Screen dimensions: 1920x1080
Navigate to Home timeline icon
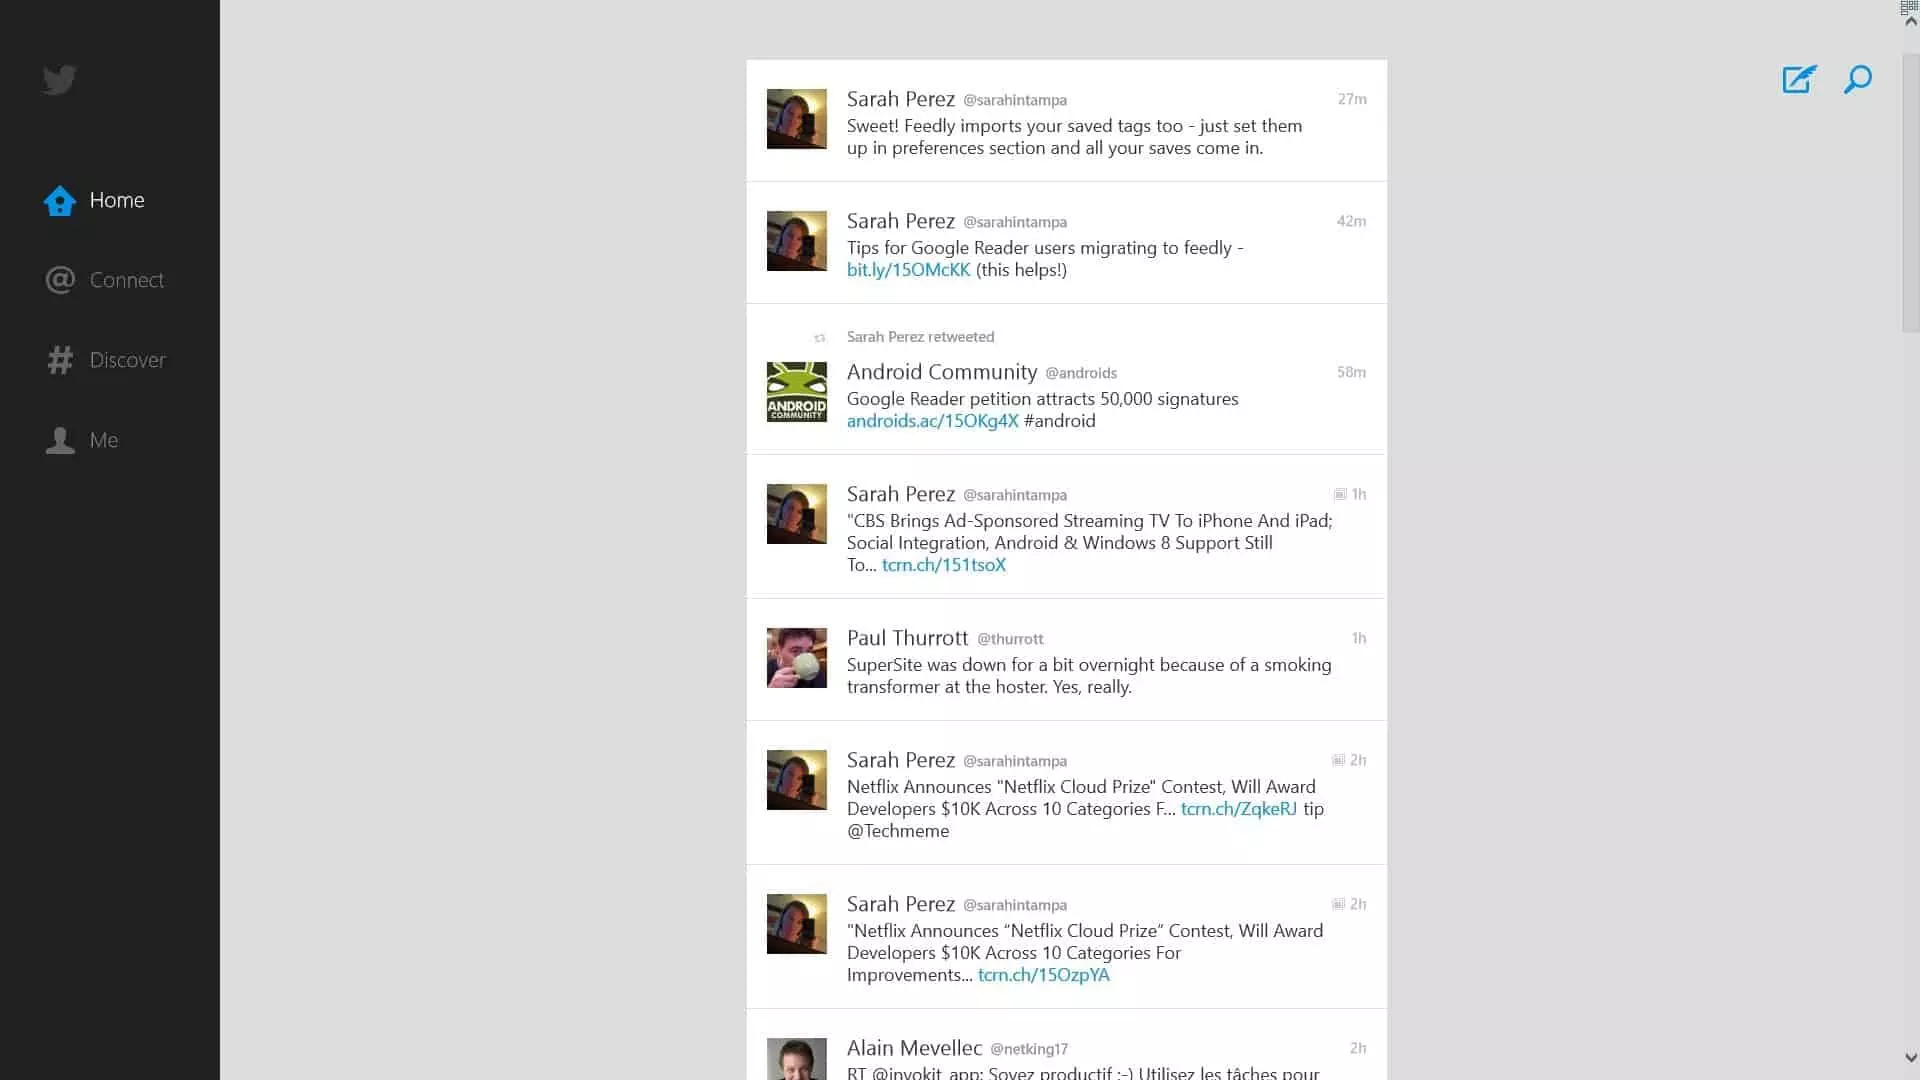59,200
